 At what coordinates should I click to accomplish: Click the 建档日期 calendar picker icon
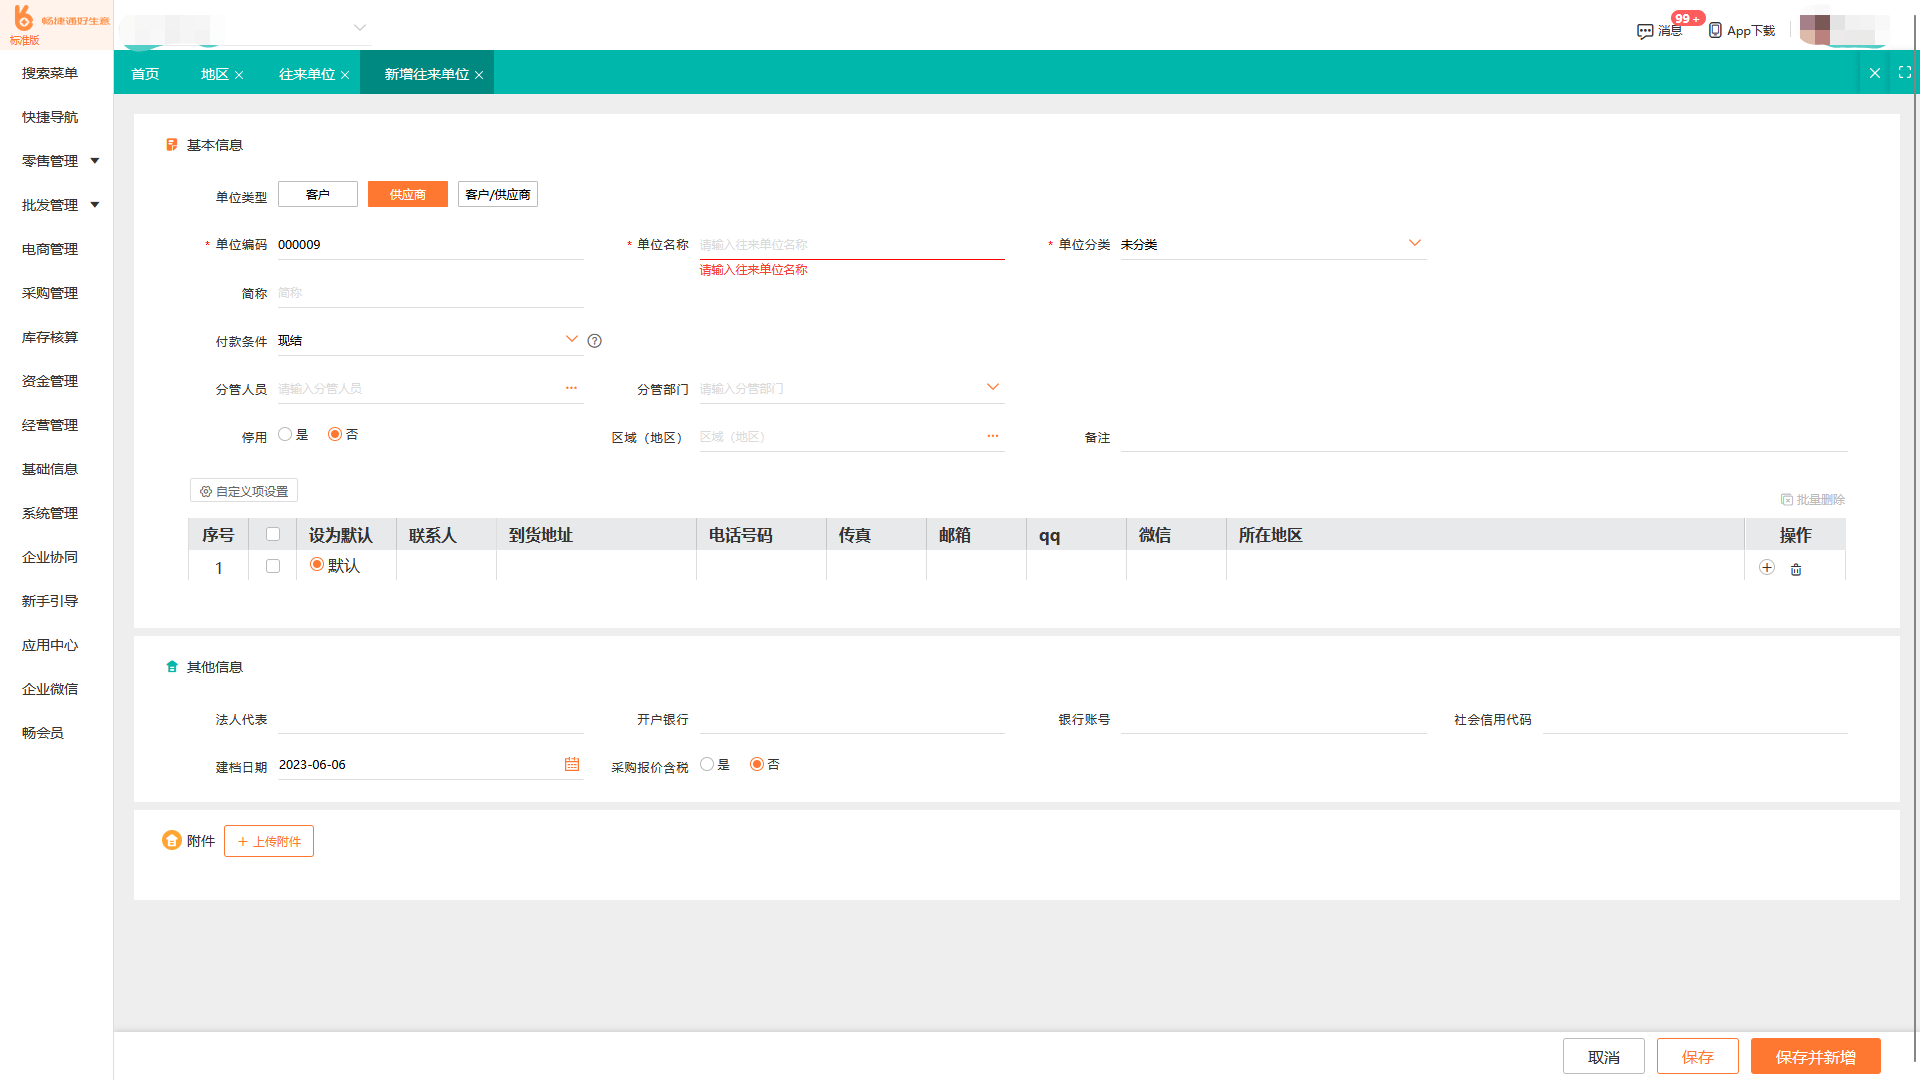pos(571,764)
